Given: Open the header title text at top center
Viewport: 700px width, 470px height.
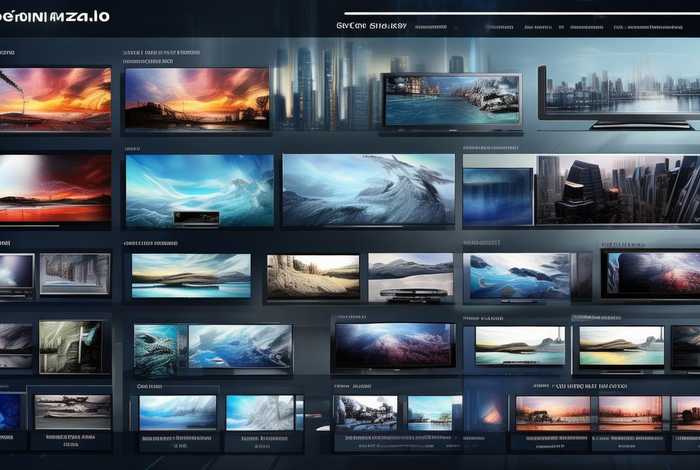Looking at the screenshot, I should coord(371,26).
